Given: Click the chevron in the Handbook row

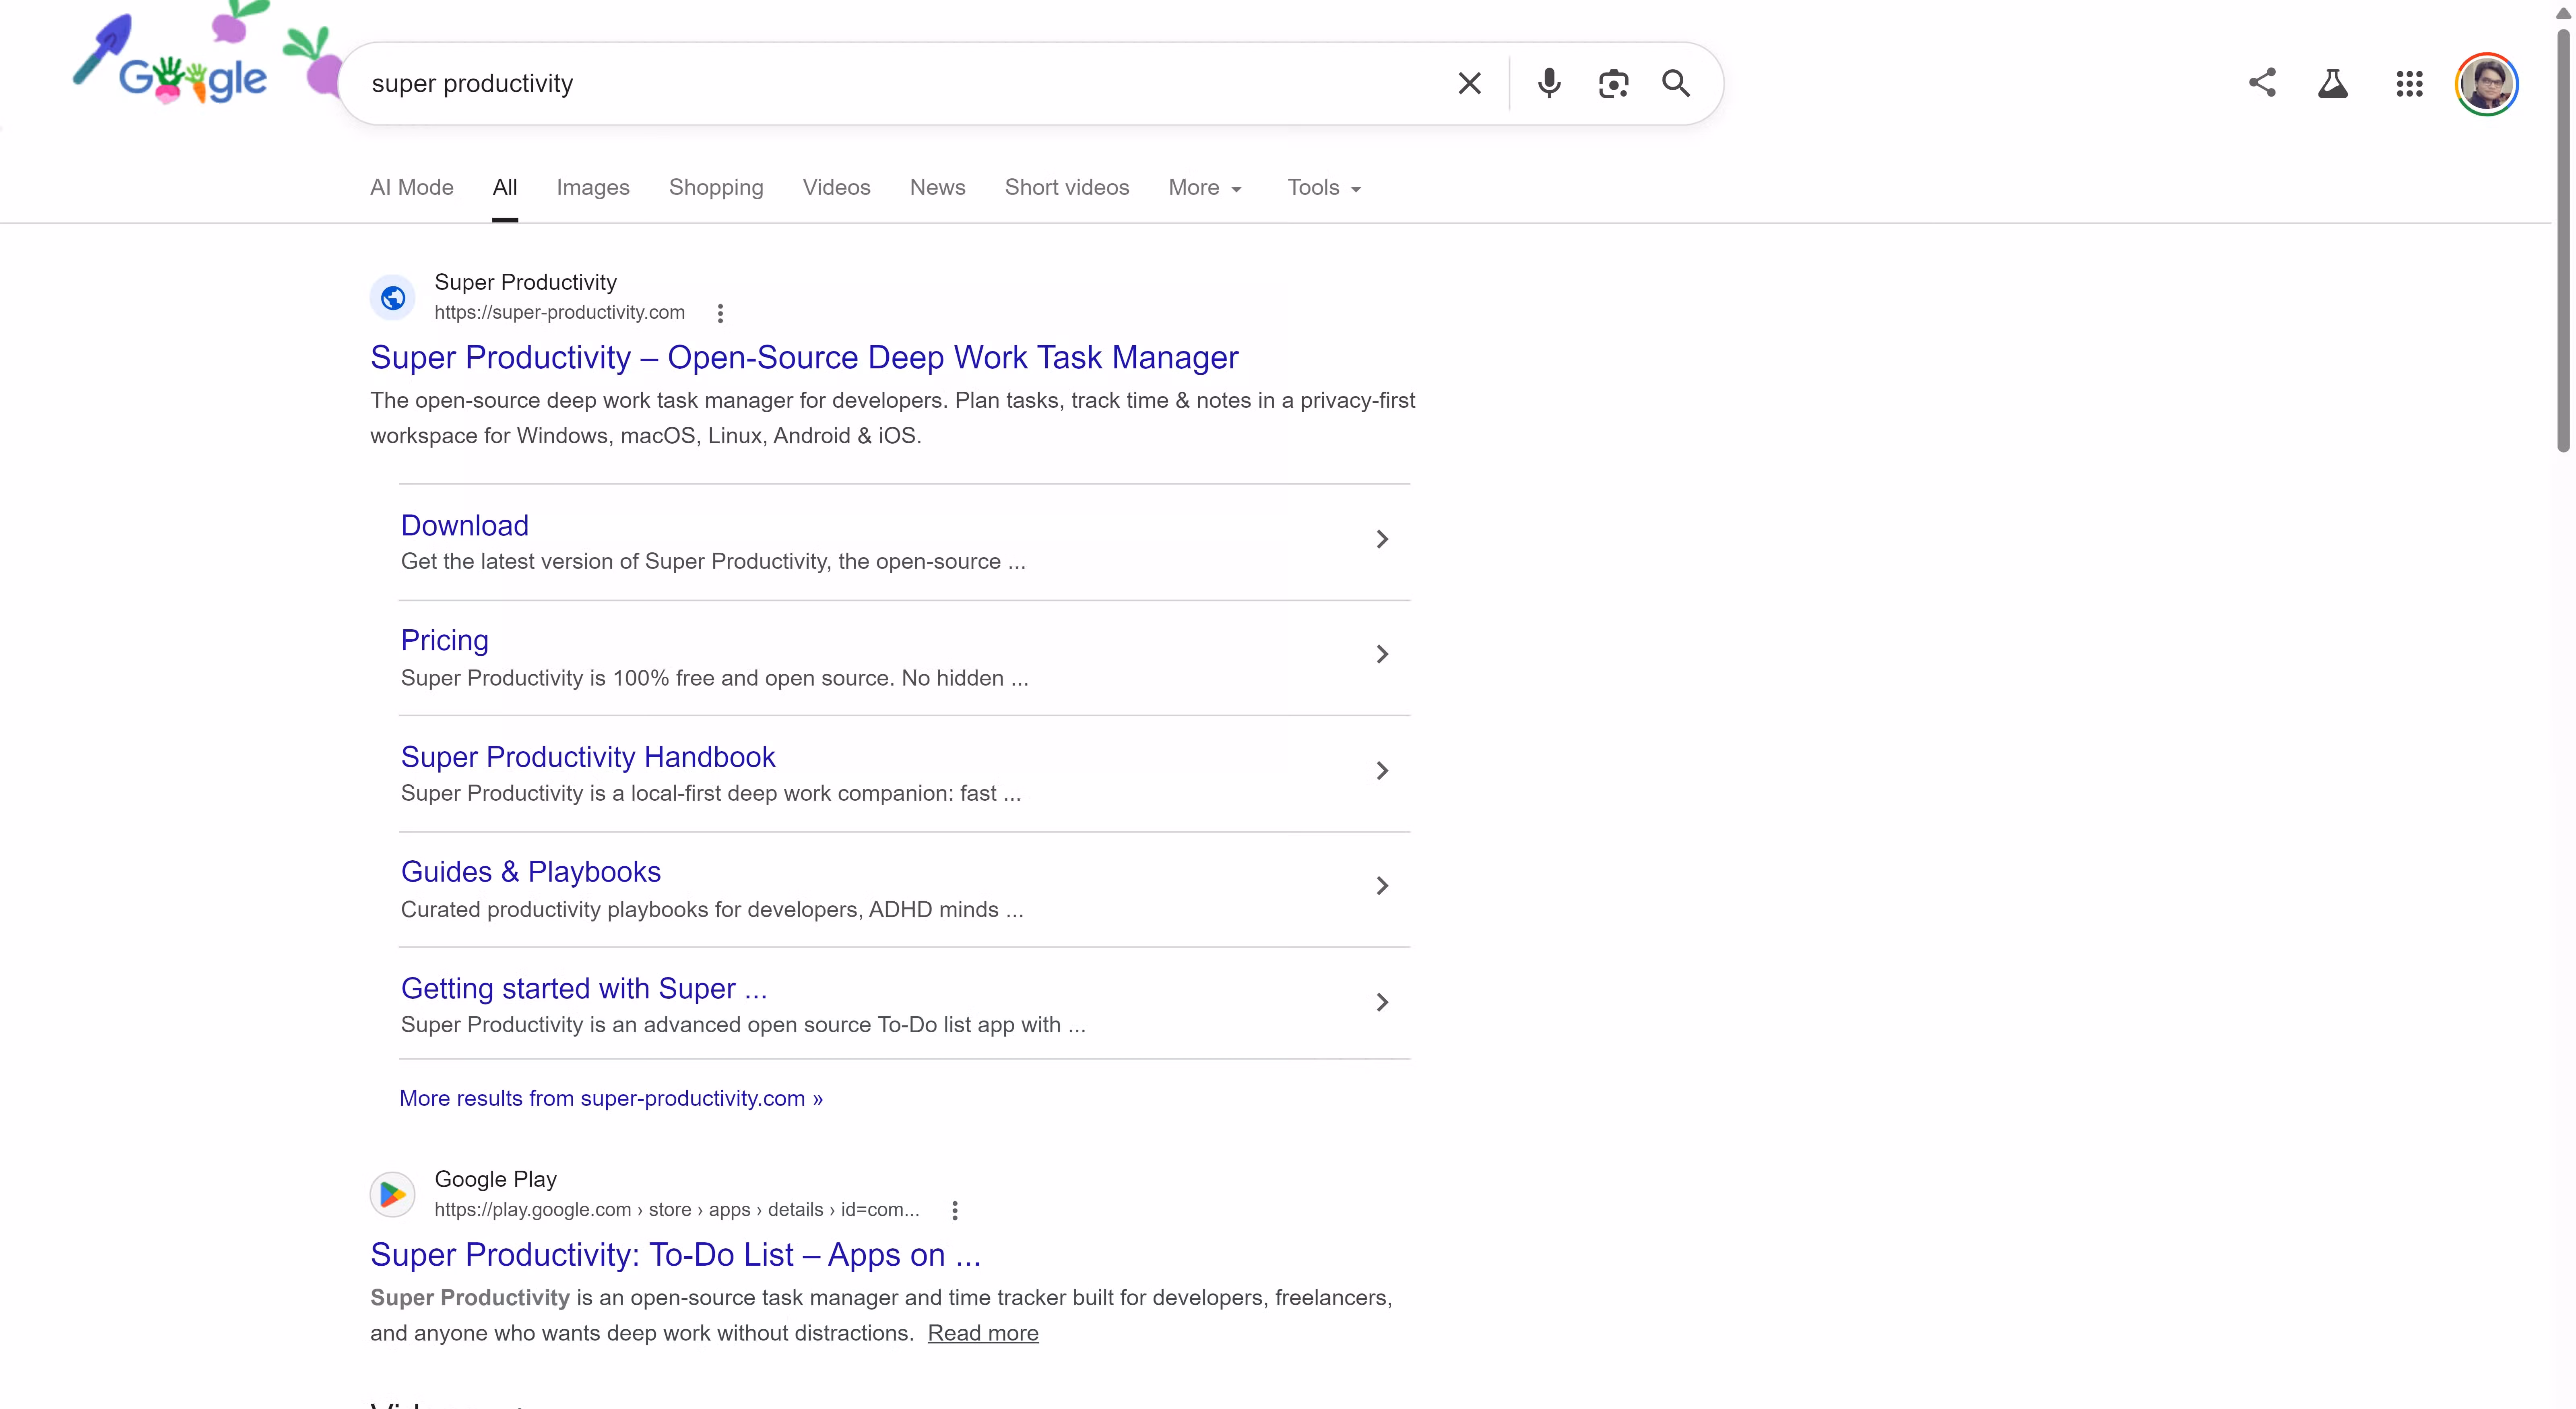Looking at the screenshot, I should coord(1382,771).
